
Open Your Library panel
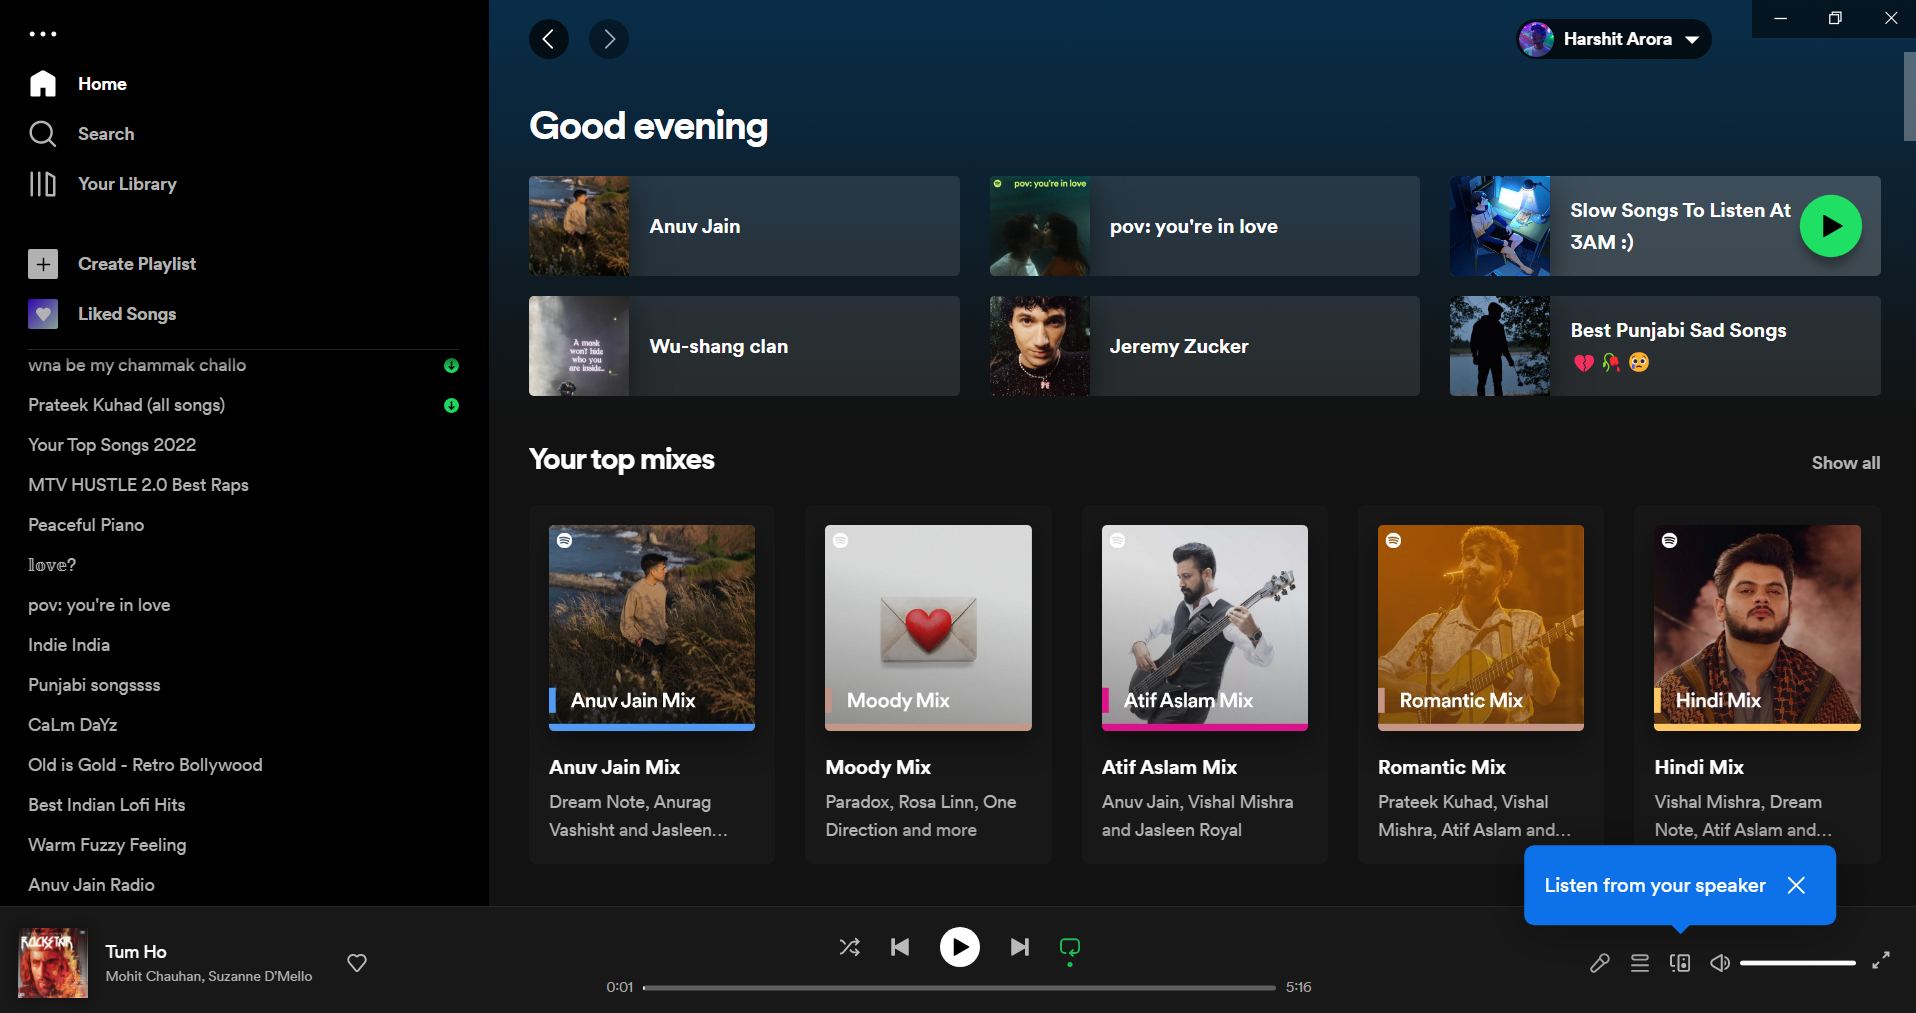(x=43, y=184)
